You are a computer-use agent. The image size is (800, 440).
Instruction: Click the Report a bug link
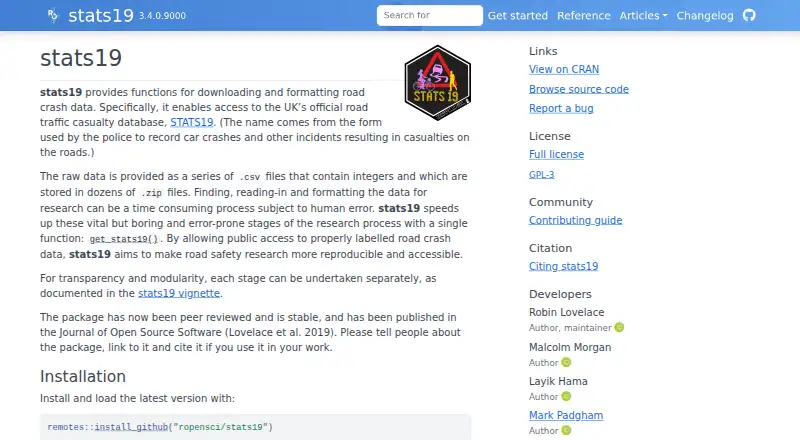pyautogui.click(x=561, y=109)
